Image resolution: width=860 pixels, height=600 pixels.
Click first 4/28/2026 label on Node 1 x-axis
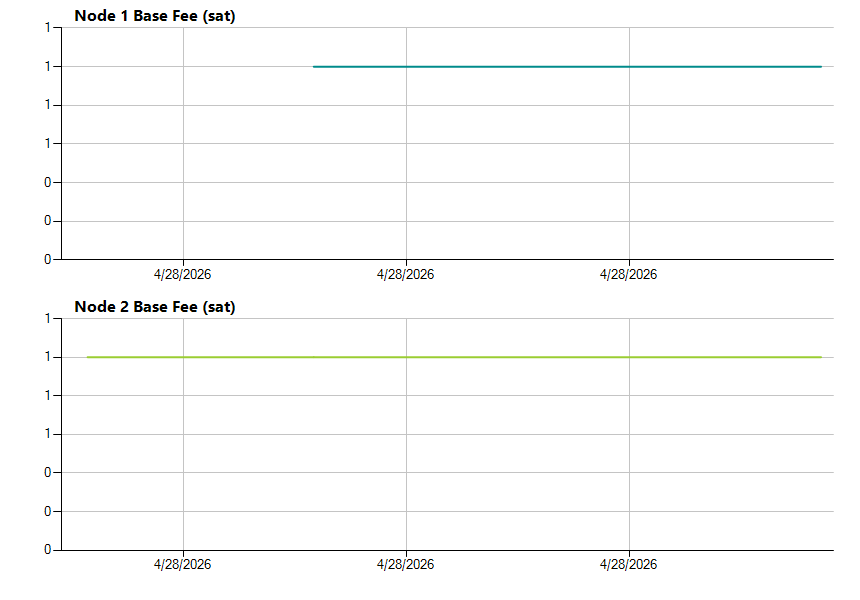click(x=183, y=274)
